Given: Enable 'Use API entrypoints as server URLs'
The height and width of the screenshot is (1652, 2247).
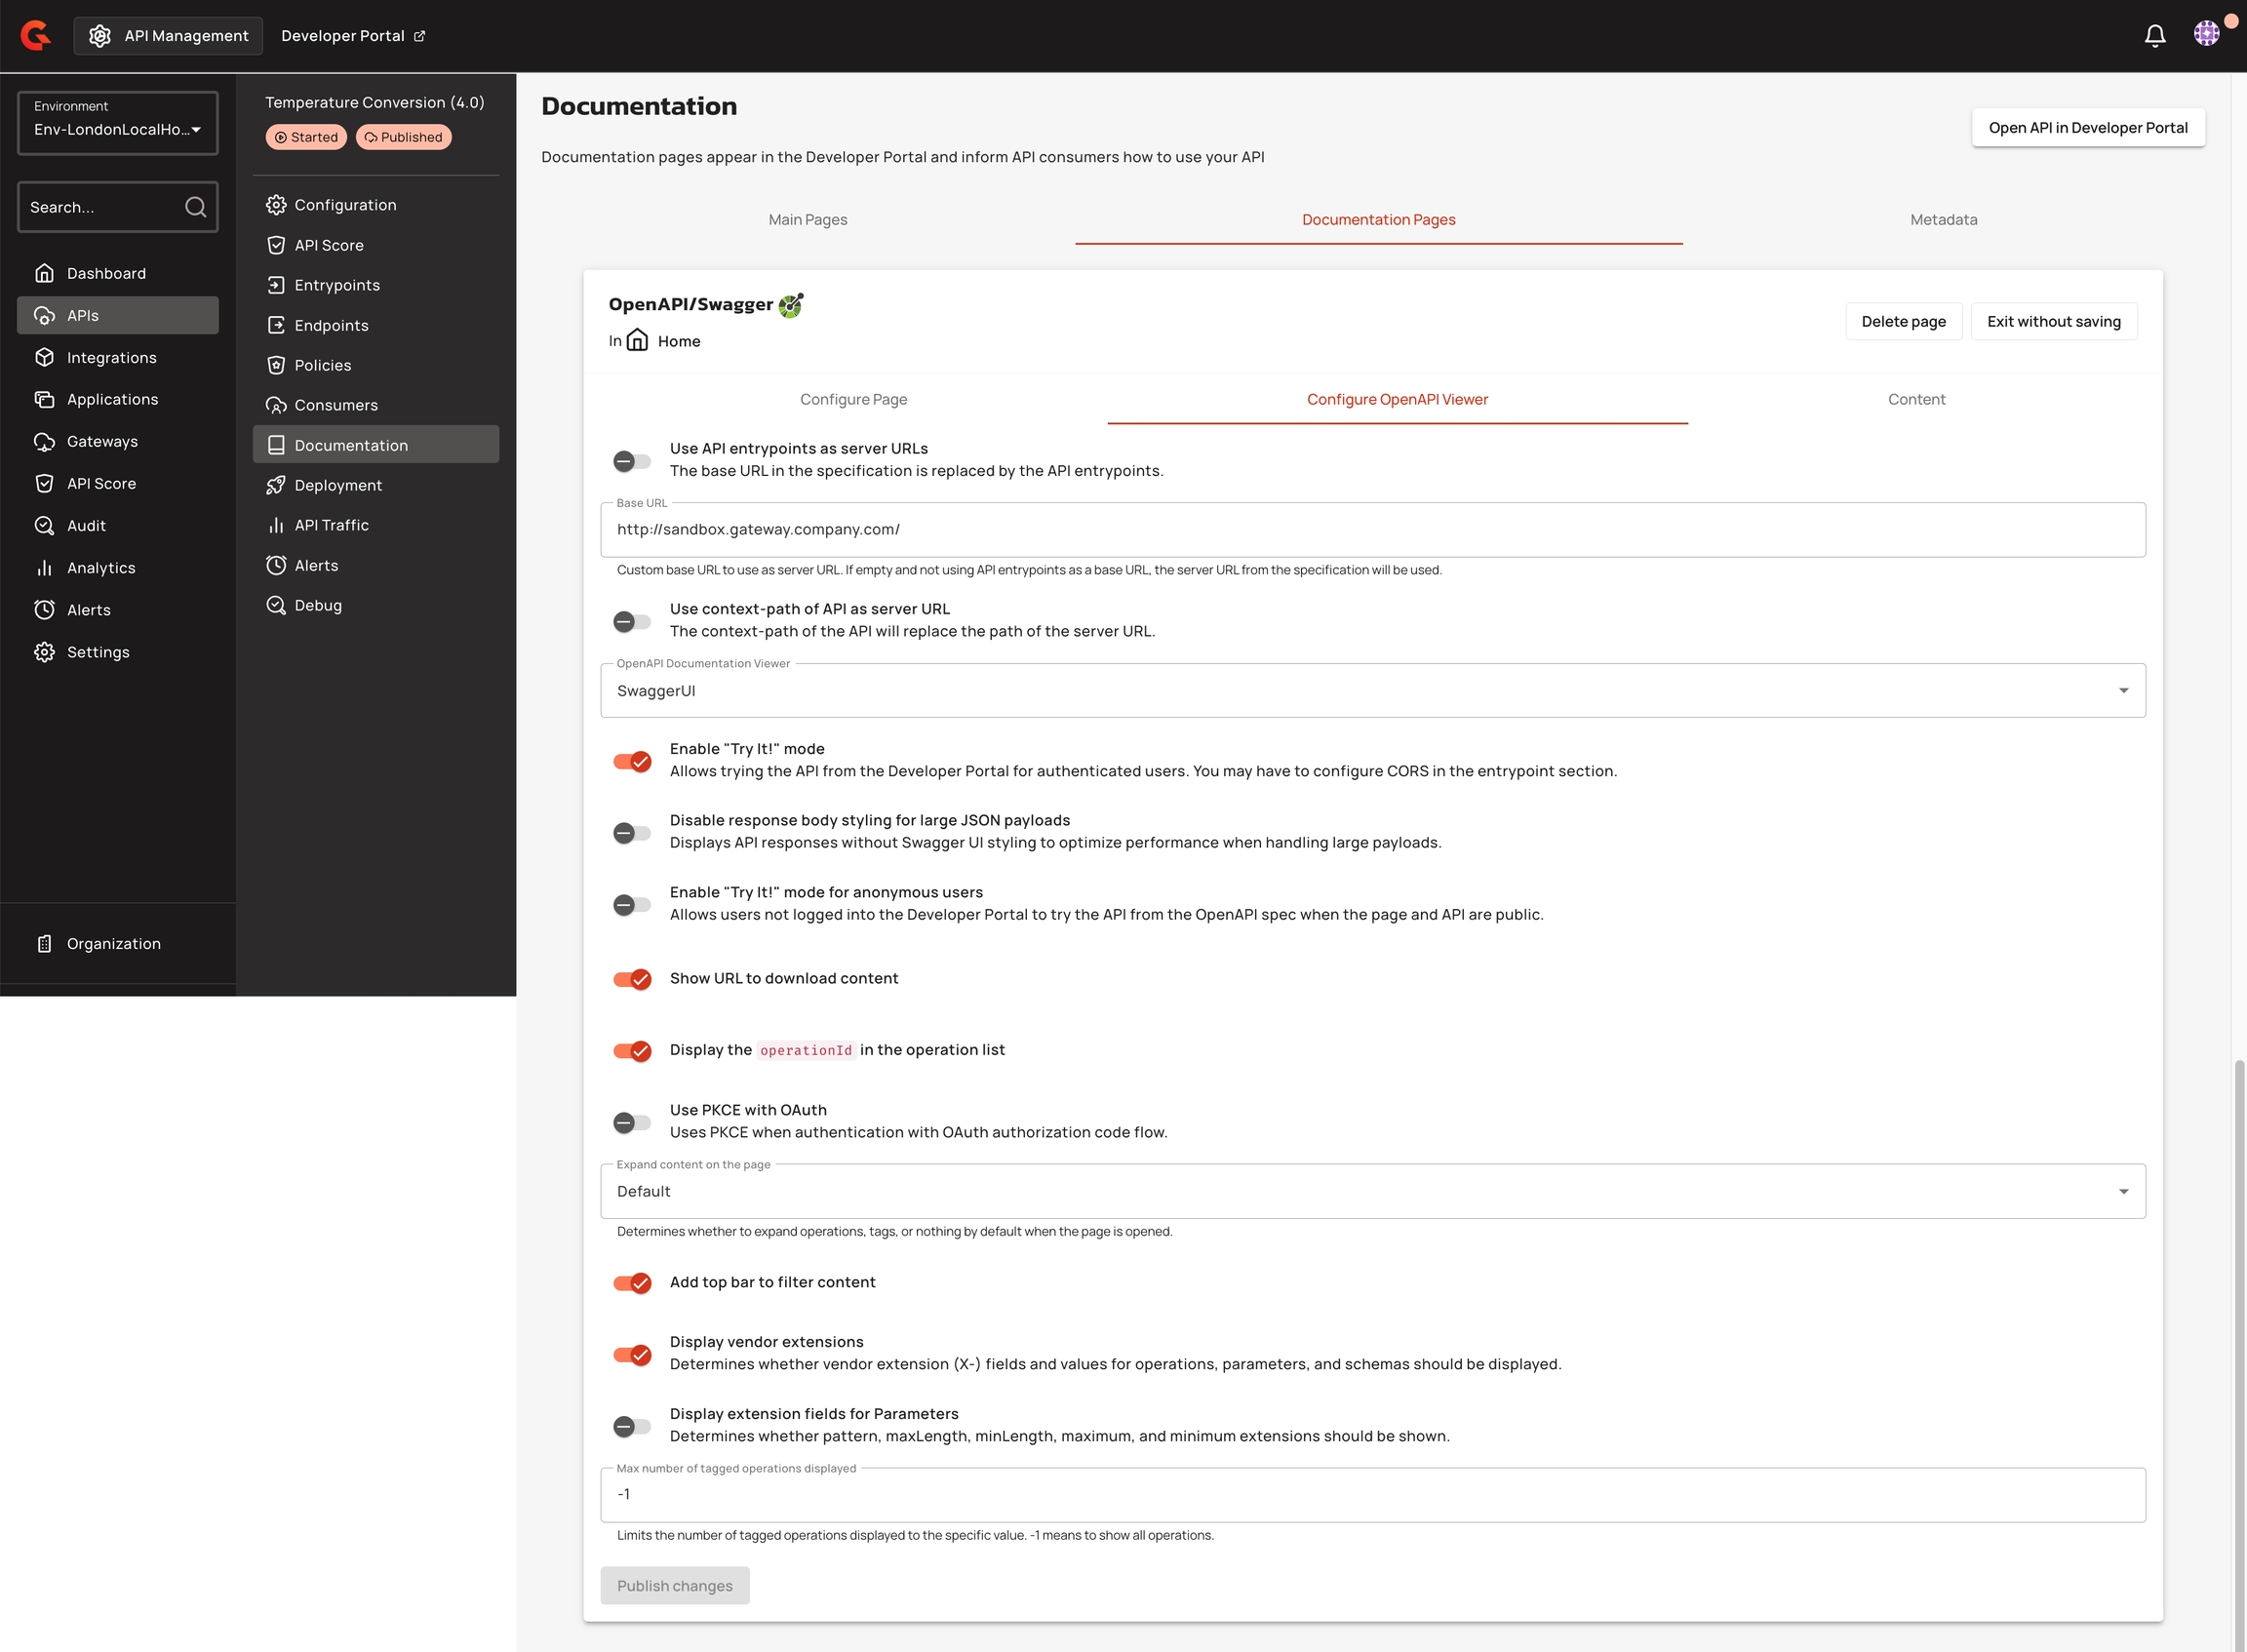Looking at the screenshot, I should (632, 461).
